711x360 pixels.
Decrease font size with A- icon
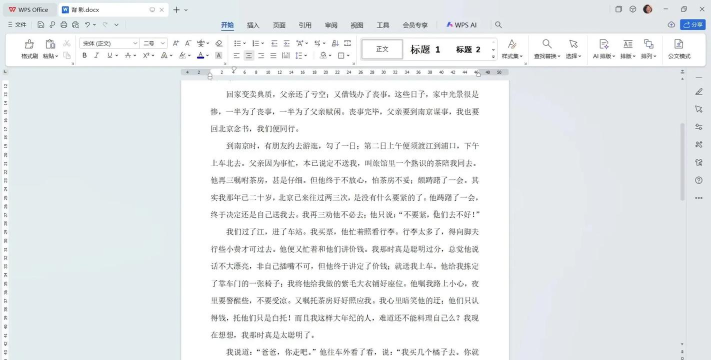188,44
